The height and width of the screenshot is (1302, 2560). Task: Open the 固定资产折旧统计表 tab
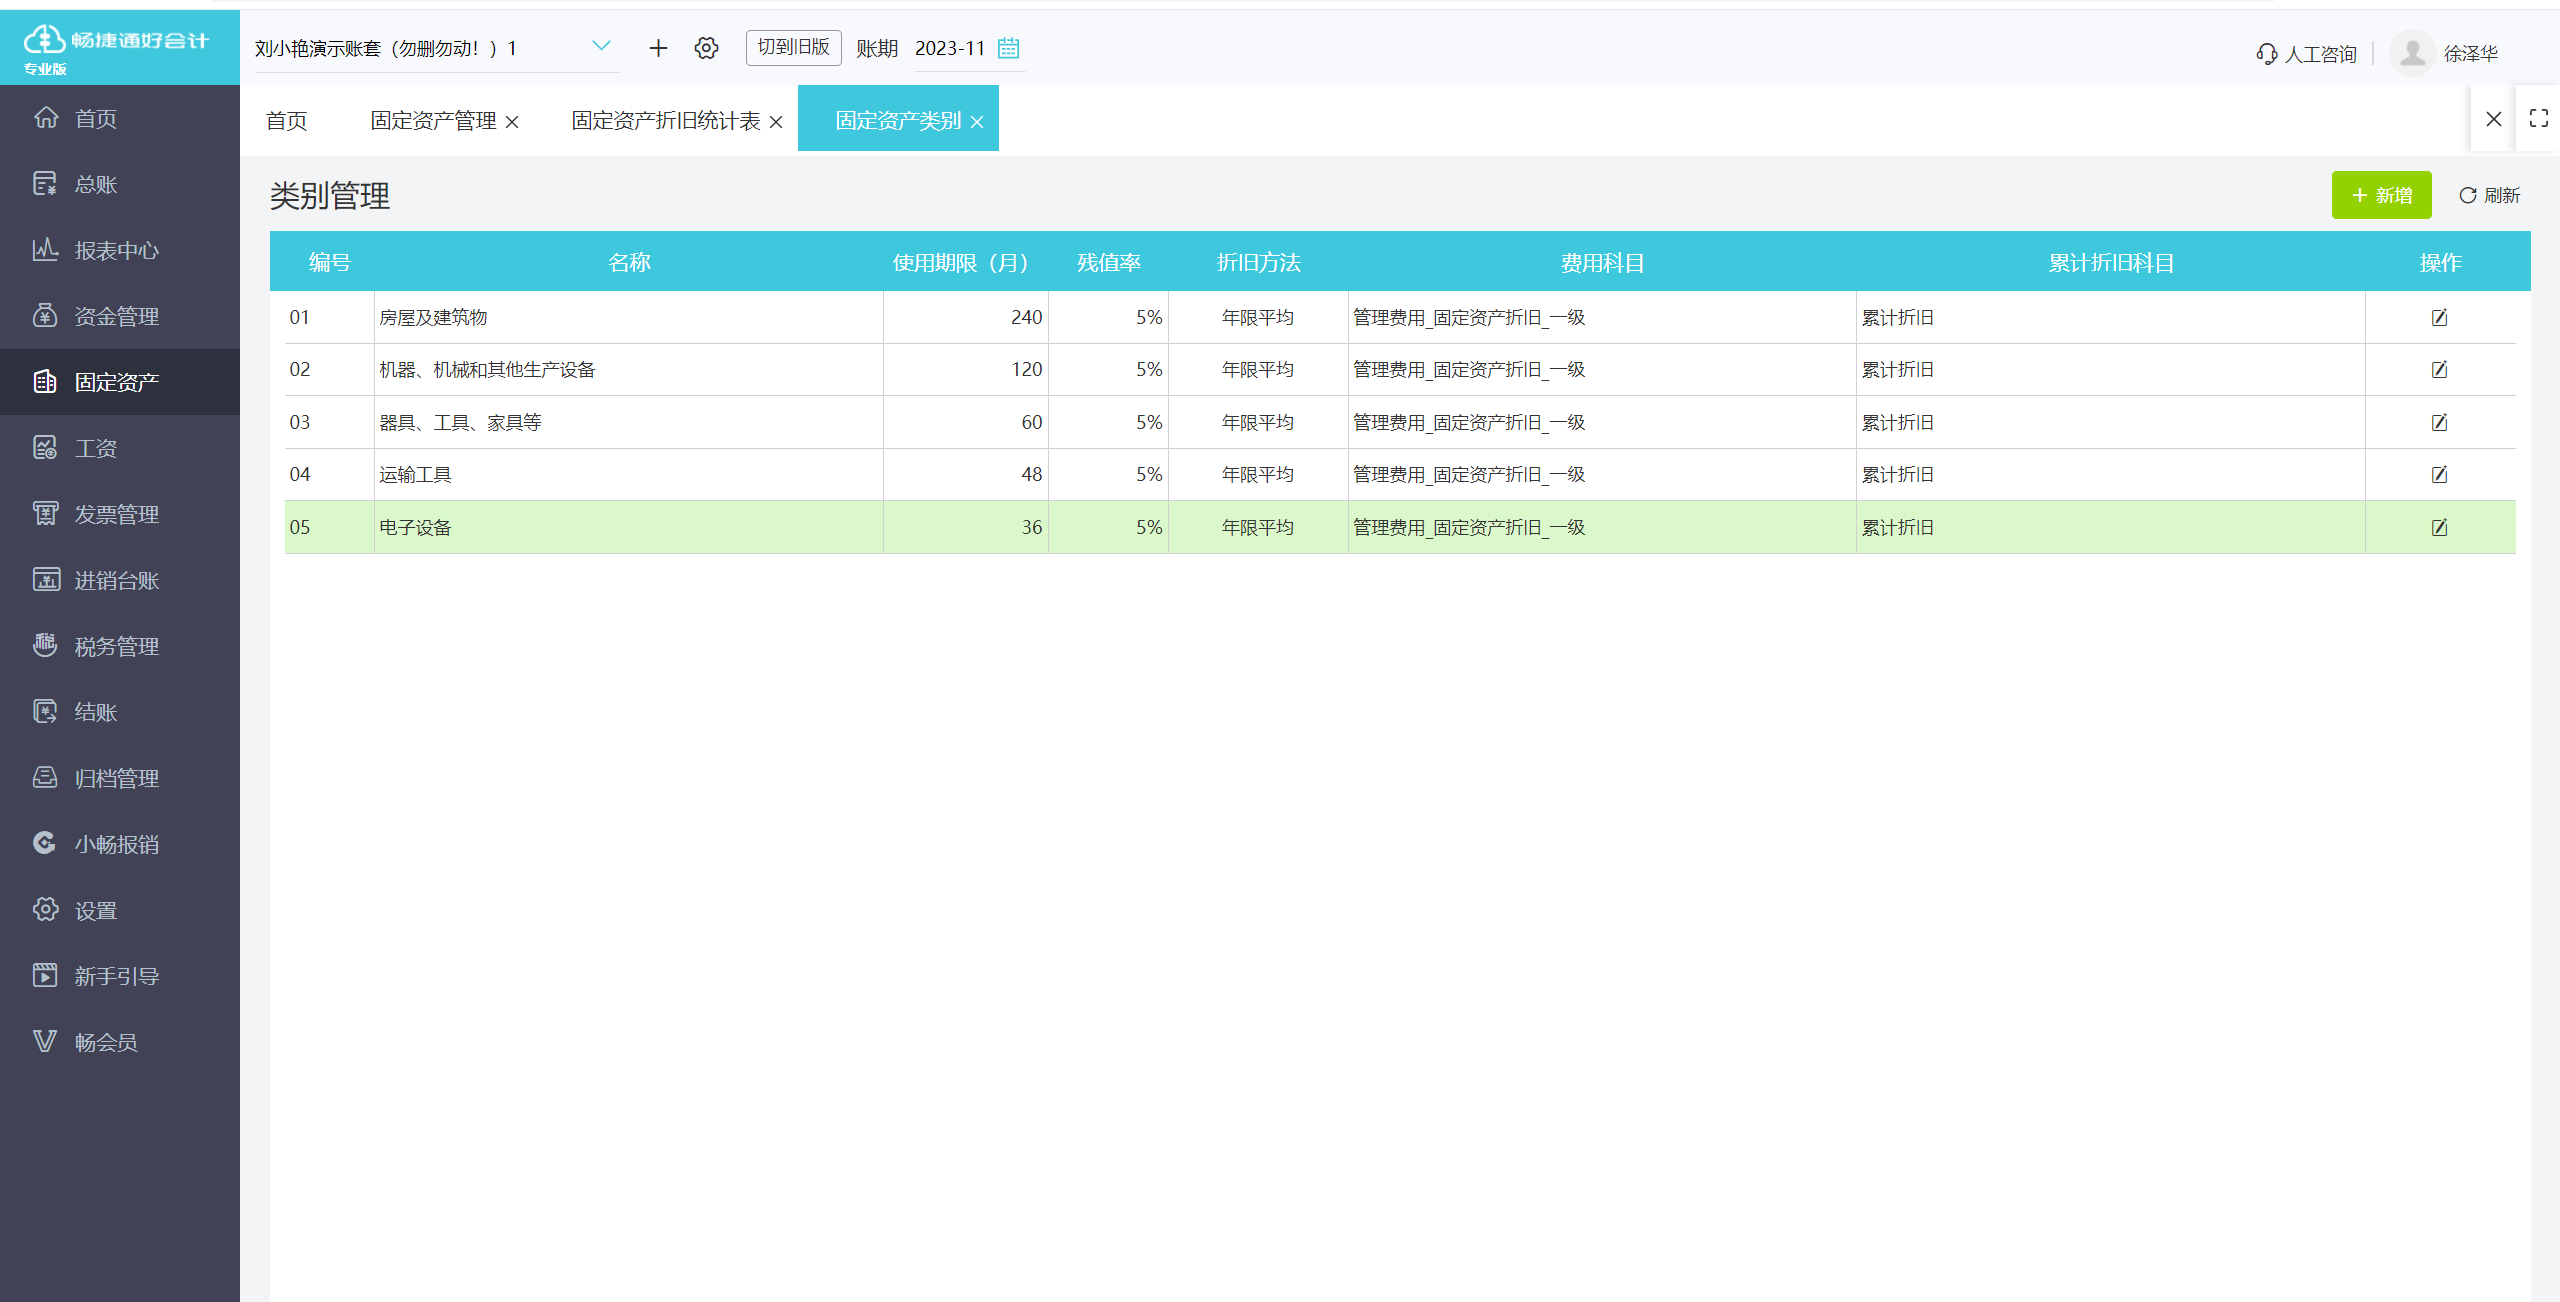tap(664, 120)
